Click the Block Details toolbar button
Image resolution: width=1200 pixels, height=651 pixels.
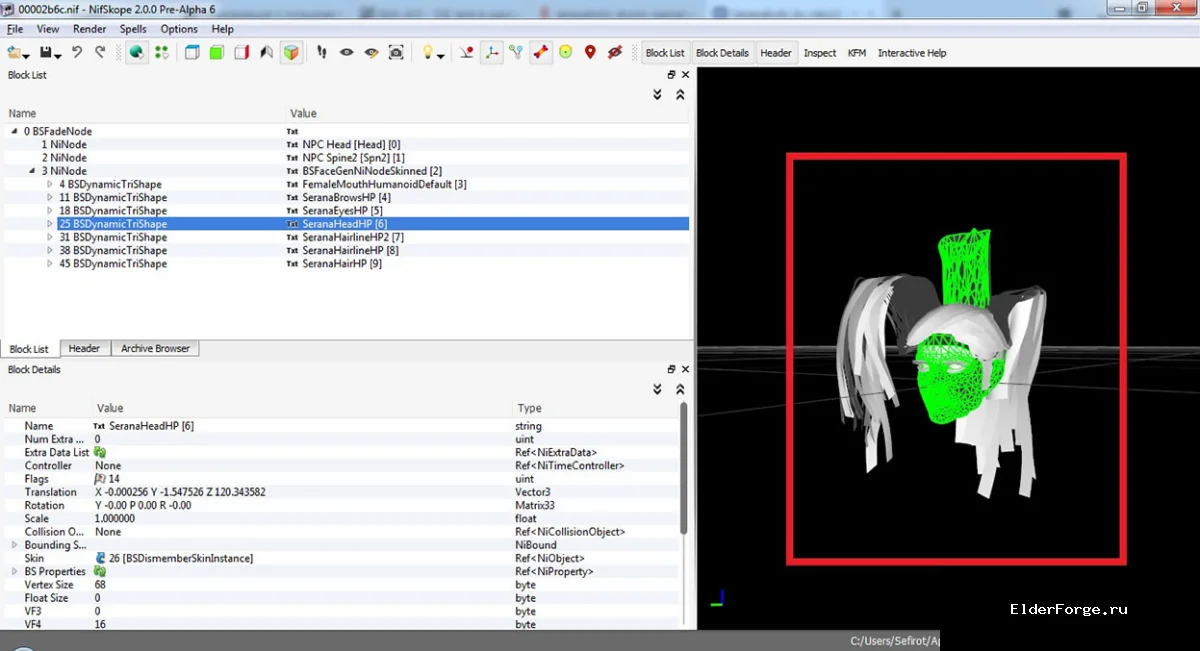(722, 53)
